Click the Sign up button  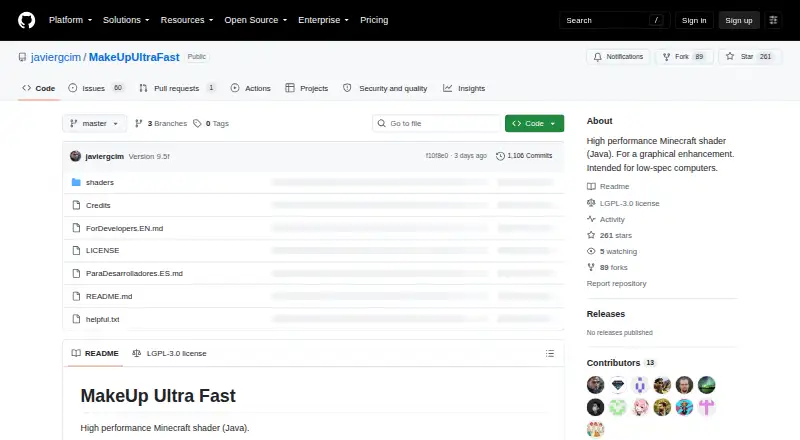[x=739, y=20]
